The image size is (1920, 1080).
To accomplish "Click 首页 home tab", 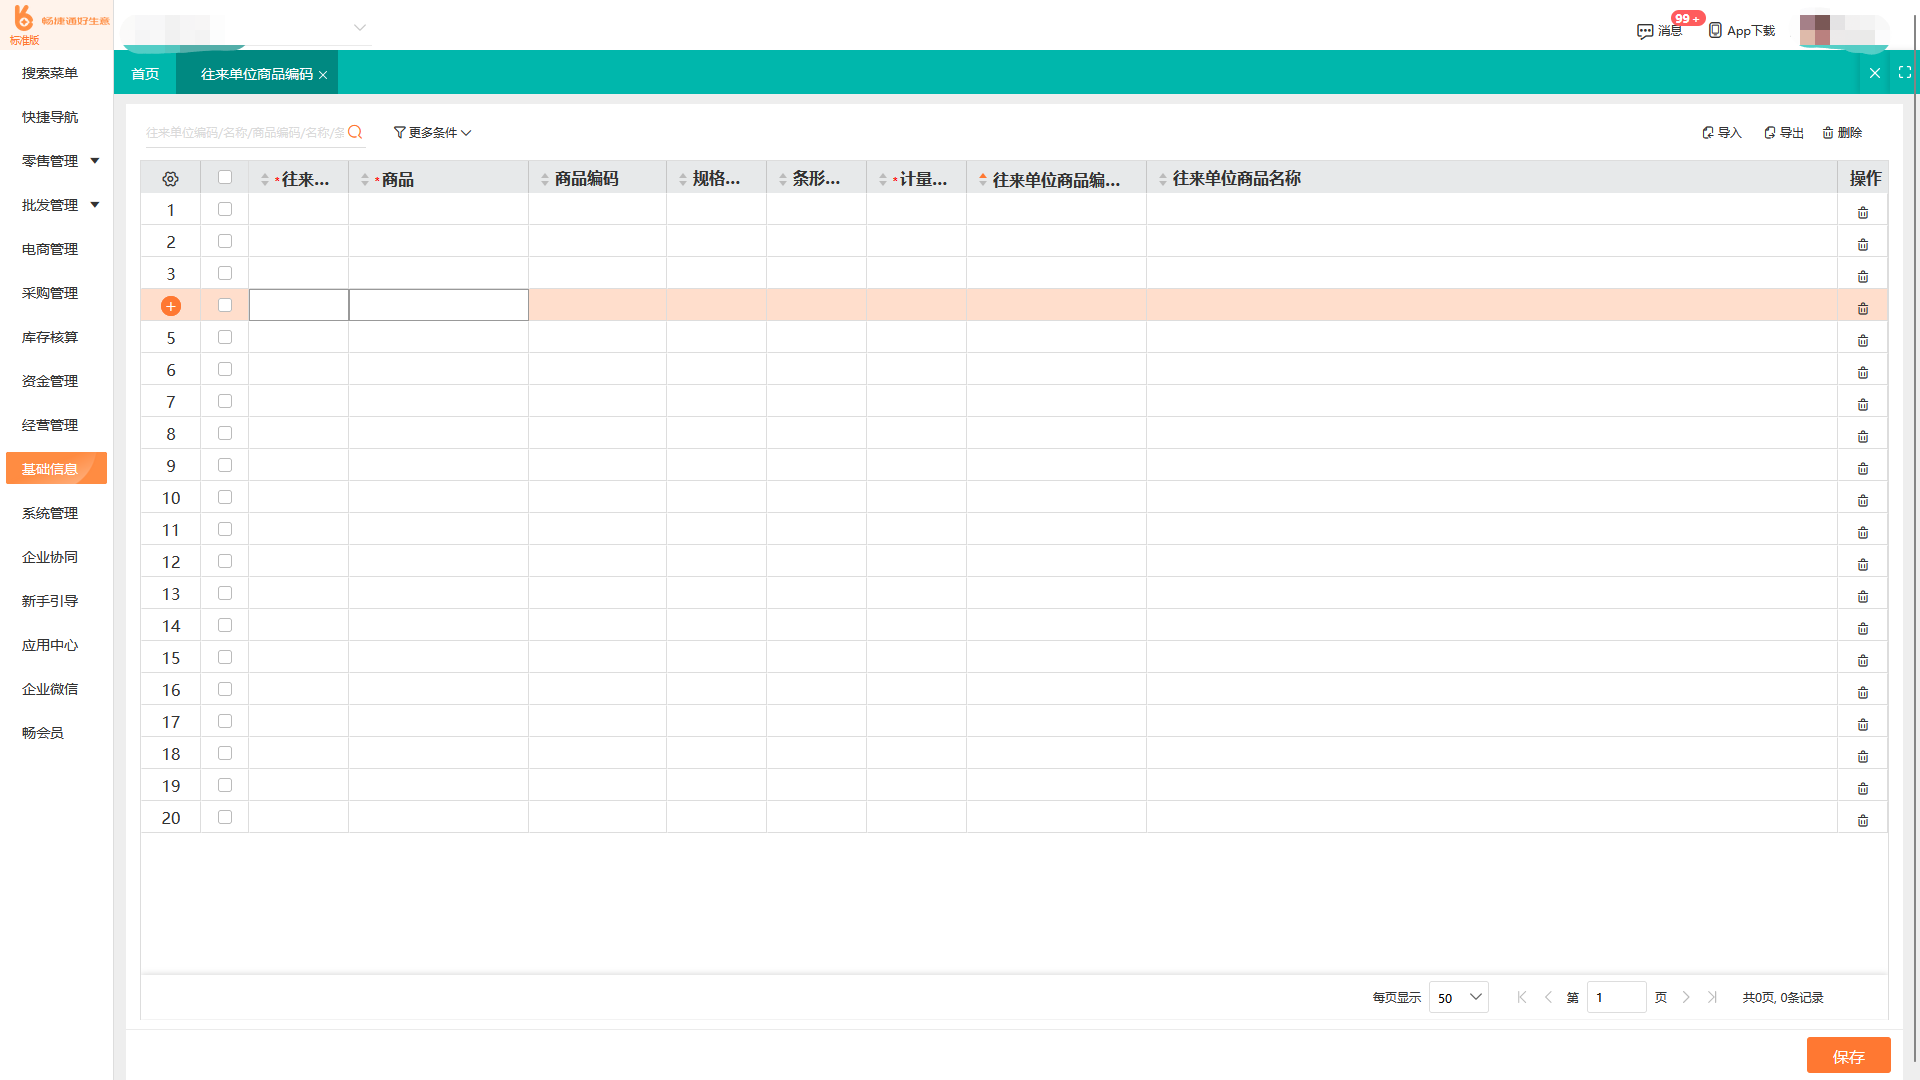I will (144, 73).
